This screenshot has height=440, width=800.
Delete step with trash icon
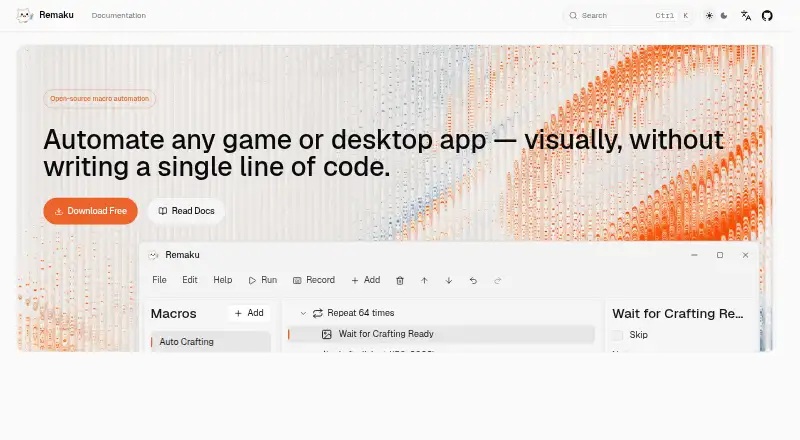pyautogui.click(x=400, y=280)
